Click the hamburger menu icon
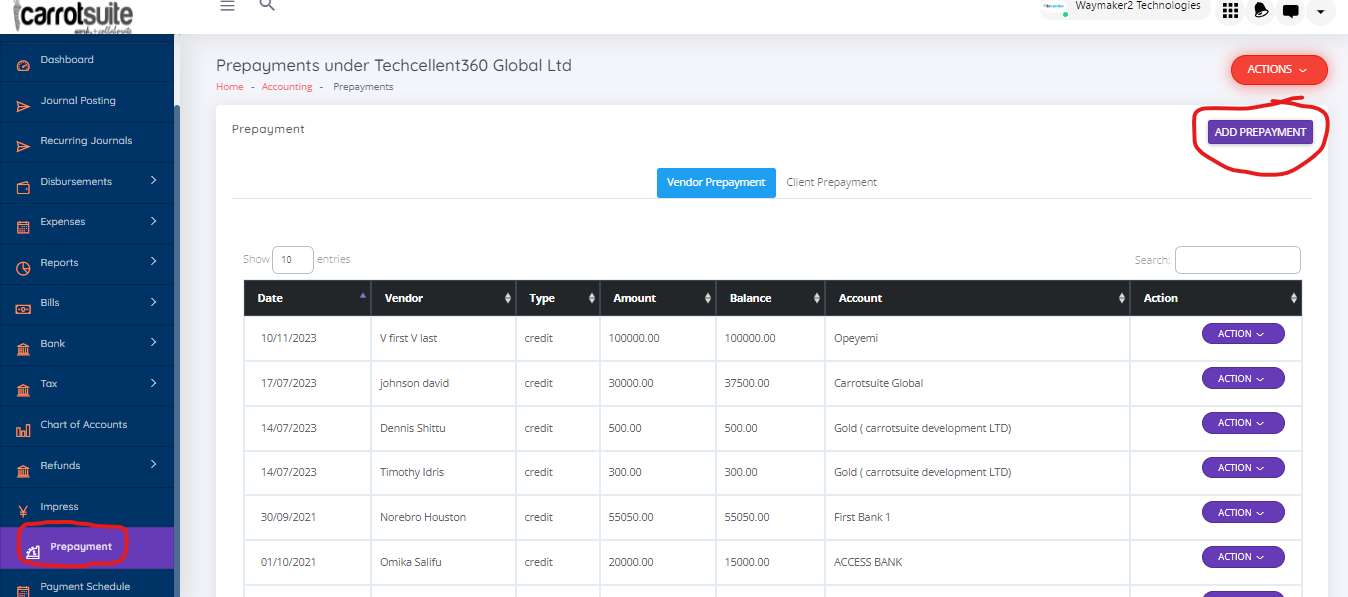Viewport: 1348px width, 597px height. pos(227,6)
